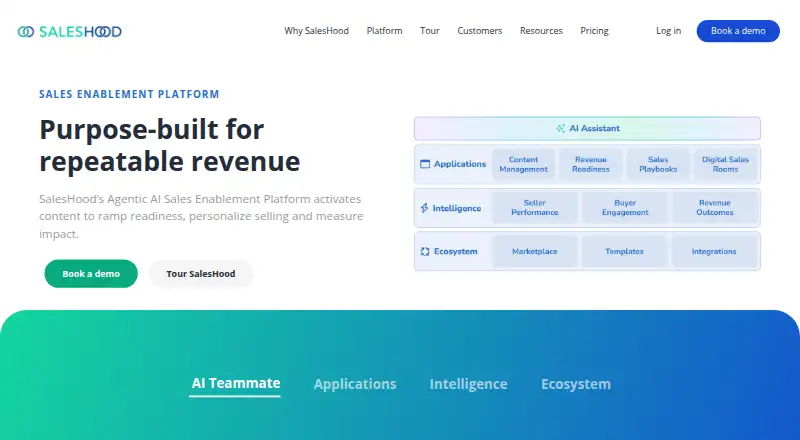
Task: Select the Revenue Outcomes tile
Action: tap(714, 208)
